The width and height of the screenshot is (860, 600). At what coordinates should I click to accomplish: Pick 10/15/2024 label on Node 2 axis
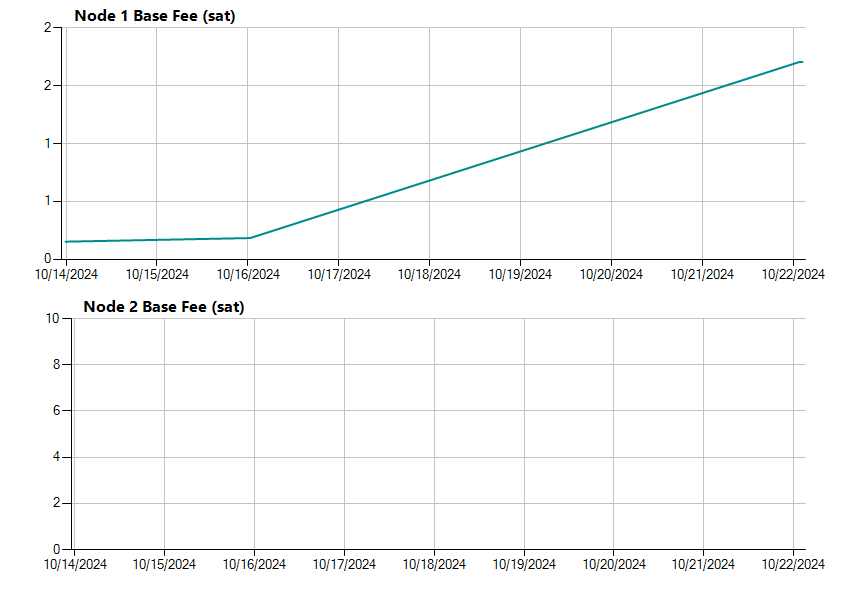[164, 564]
